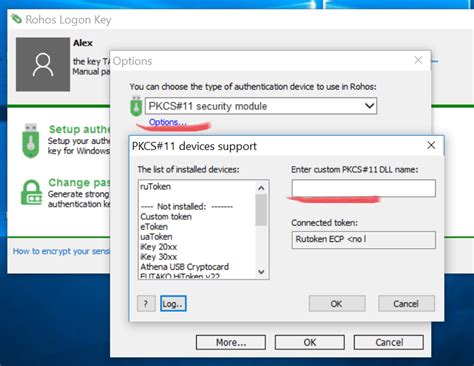
Task: Click the green padlock Change password icon
Action: tap(32, 192)
